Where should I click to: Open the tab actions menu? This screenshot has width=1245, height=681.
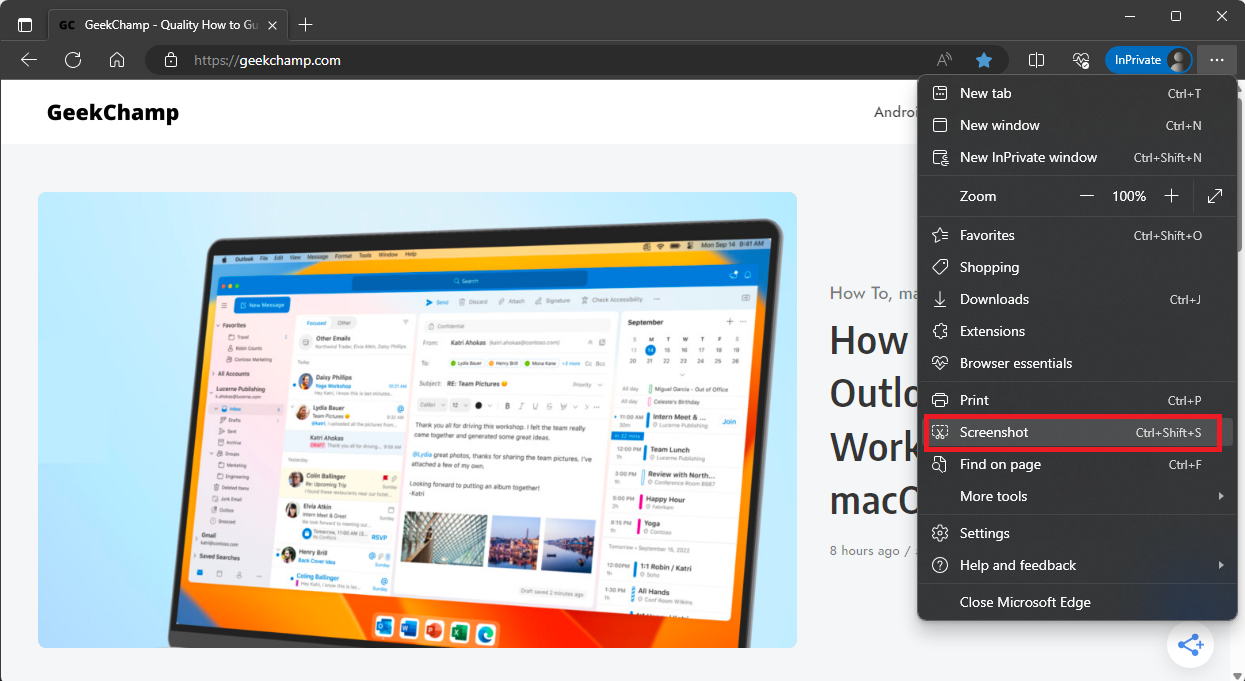[x=25, y=23]
